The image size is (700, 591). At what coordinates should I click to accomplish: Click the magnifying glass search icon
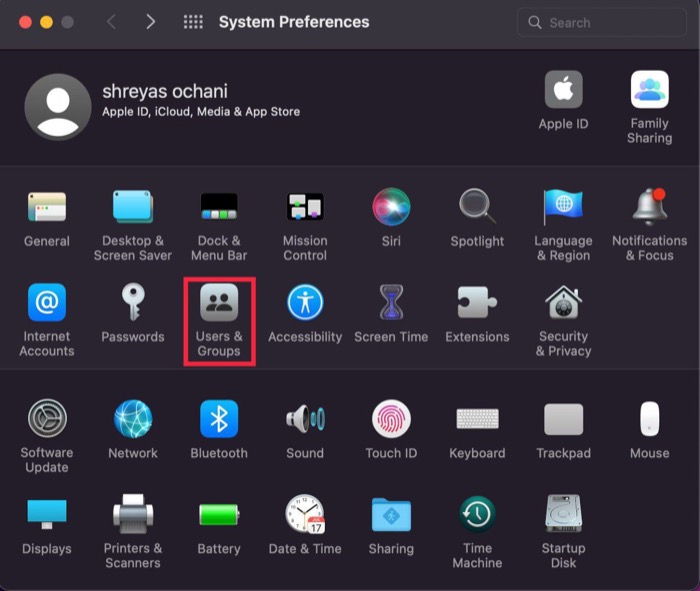click(534, 22)
